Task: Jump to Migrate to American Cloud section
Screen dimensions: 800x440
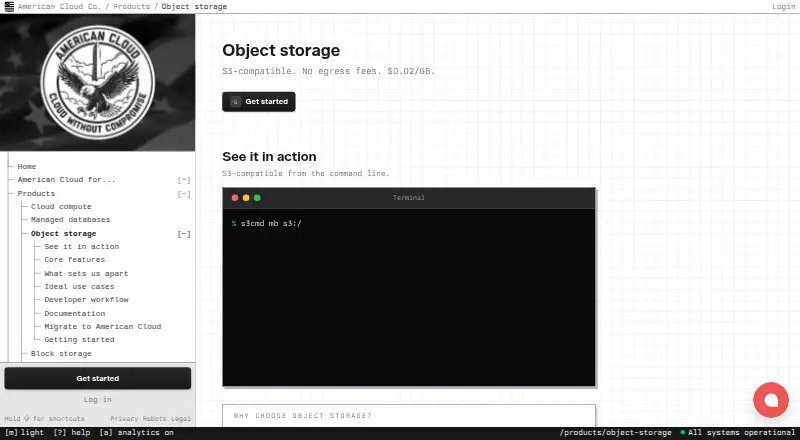Action: click(103, 327)
